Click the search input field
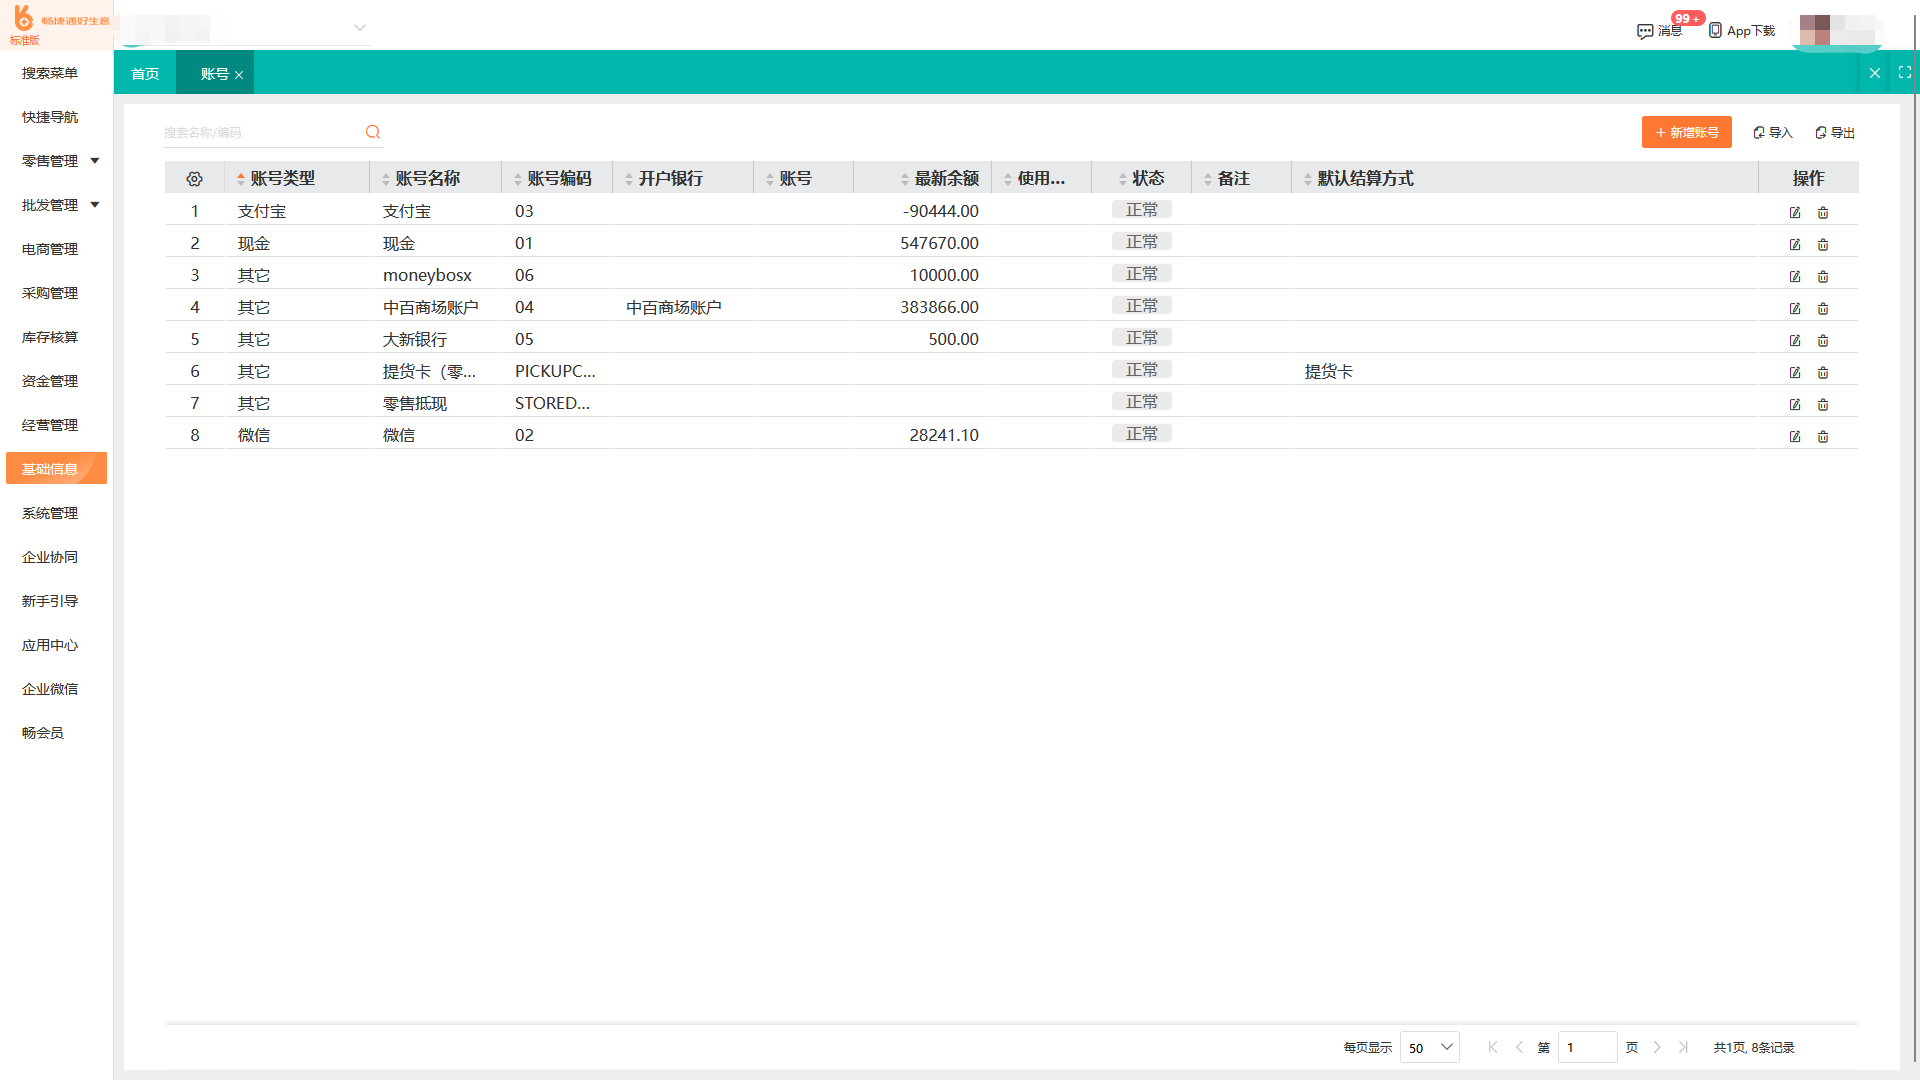1920x1080 pixels. coord(261,131)
